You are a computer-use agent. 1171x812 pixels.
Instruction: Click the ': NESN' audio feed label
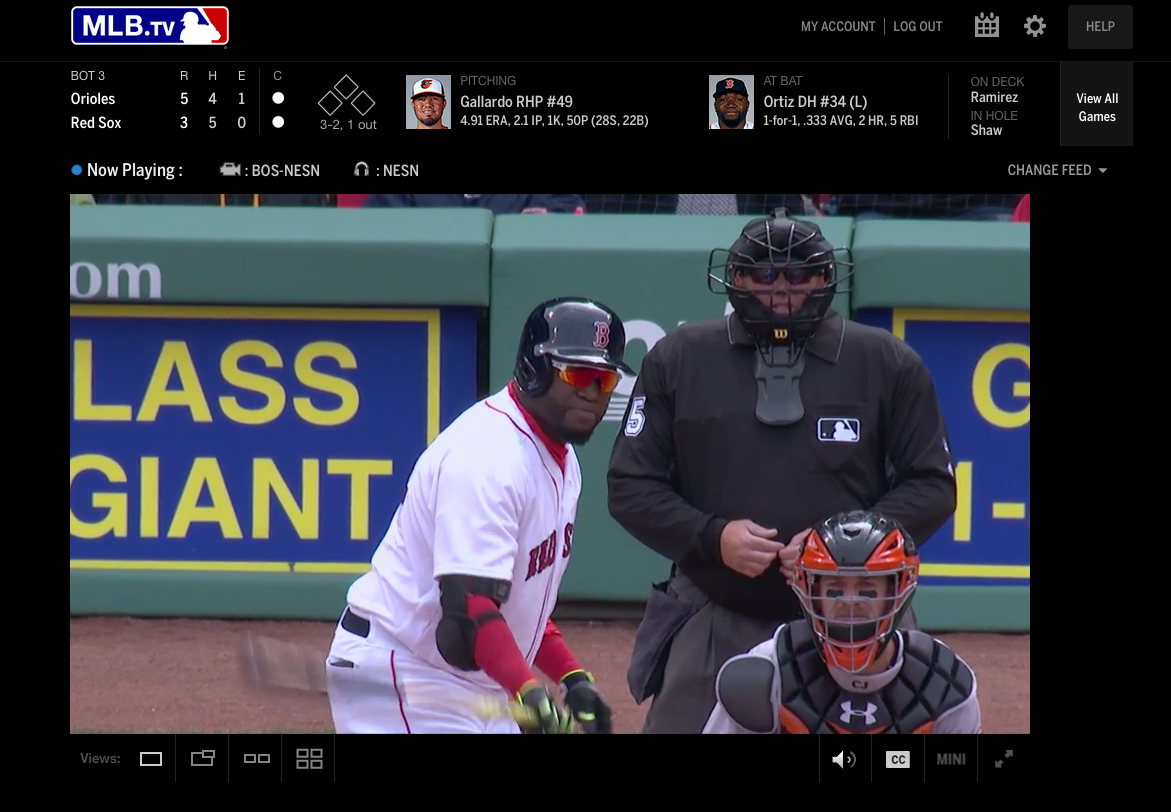pos(397,170)
